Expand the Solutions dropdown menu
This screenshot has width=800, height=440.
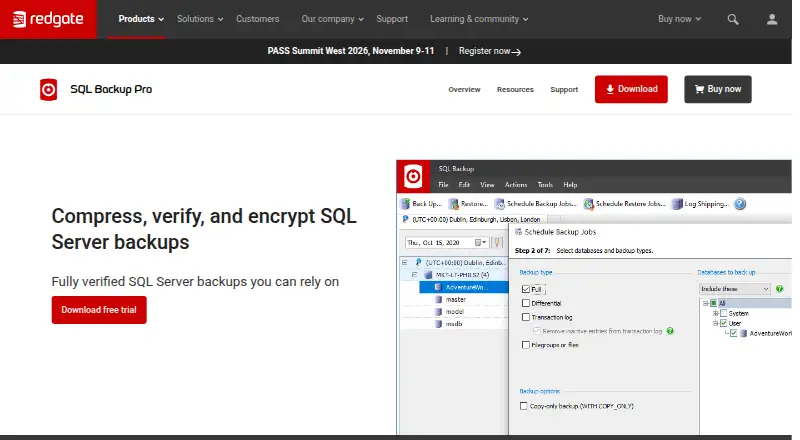[x=200, y=19]
